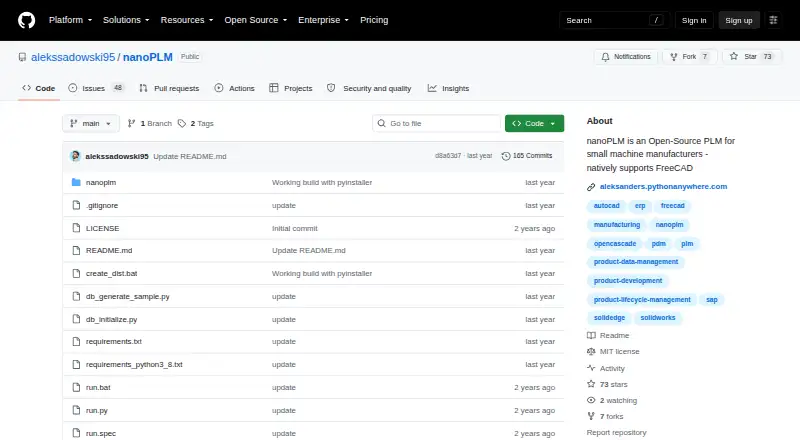Open the README.md file

pyautogui.click(x=109, y=250)
